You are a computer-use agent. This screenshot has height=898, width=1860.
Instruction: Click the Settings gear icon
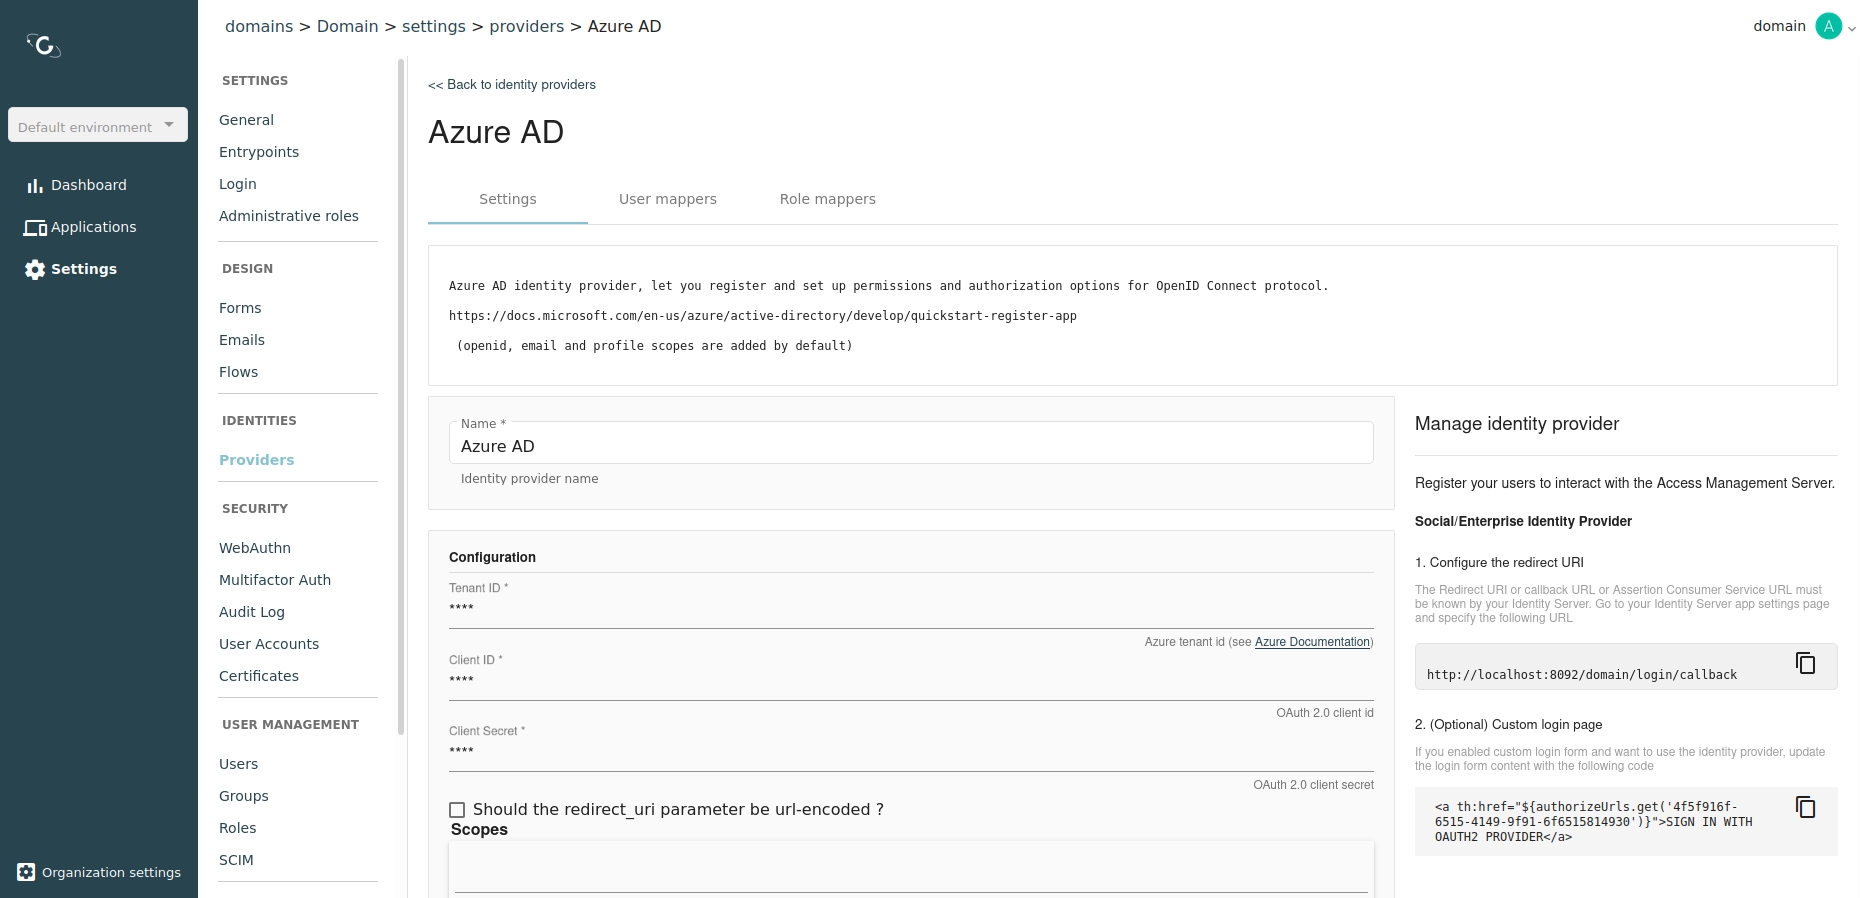[x=35, y=270]
